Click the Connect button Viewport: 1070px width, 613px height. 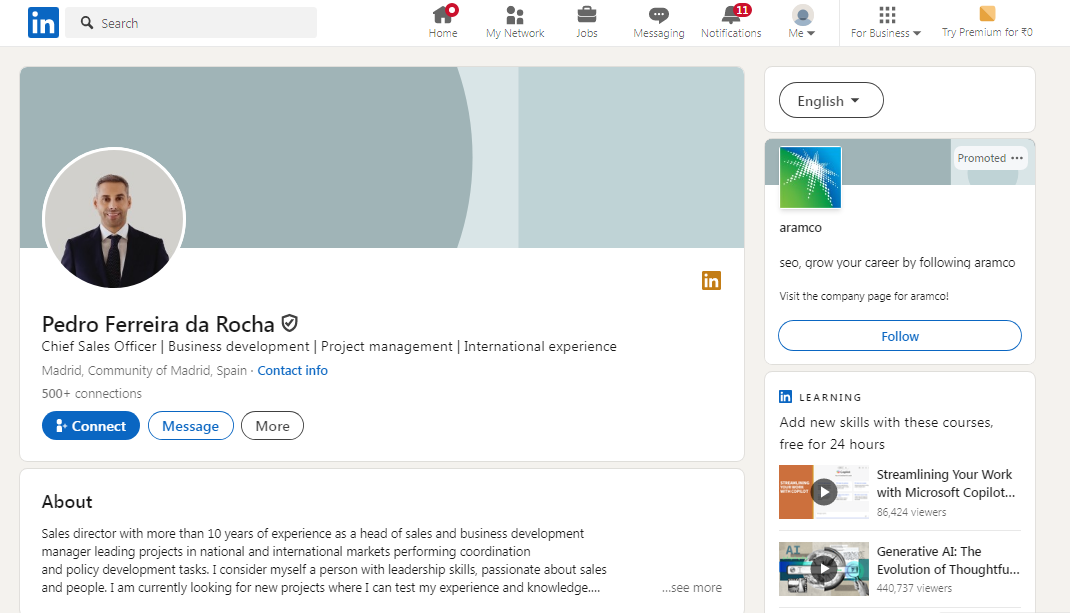tap(91, 425)
